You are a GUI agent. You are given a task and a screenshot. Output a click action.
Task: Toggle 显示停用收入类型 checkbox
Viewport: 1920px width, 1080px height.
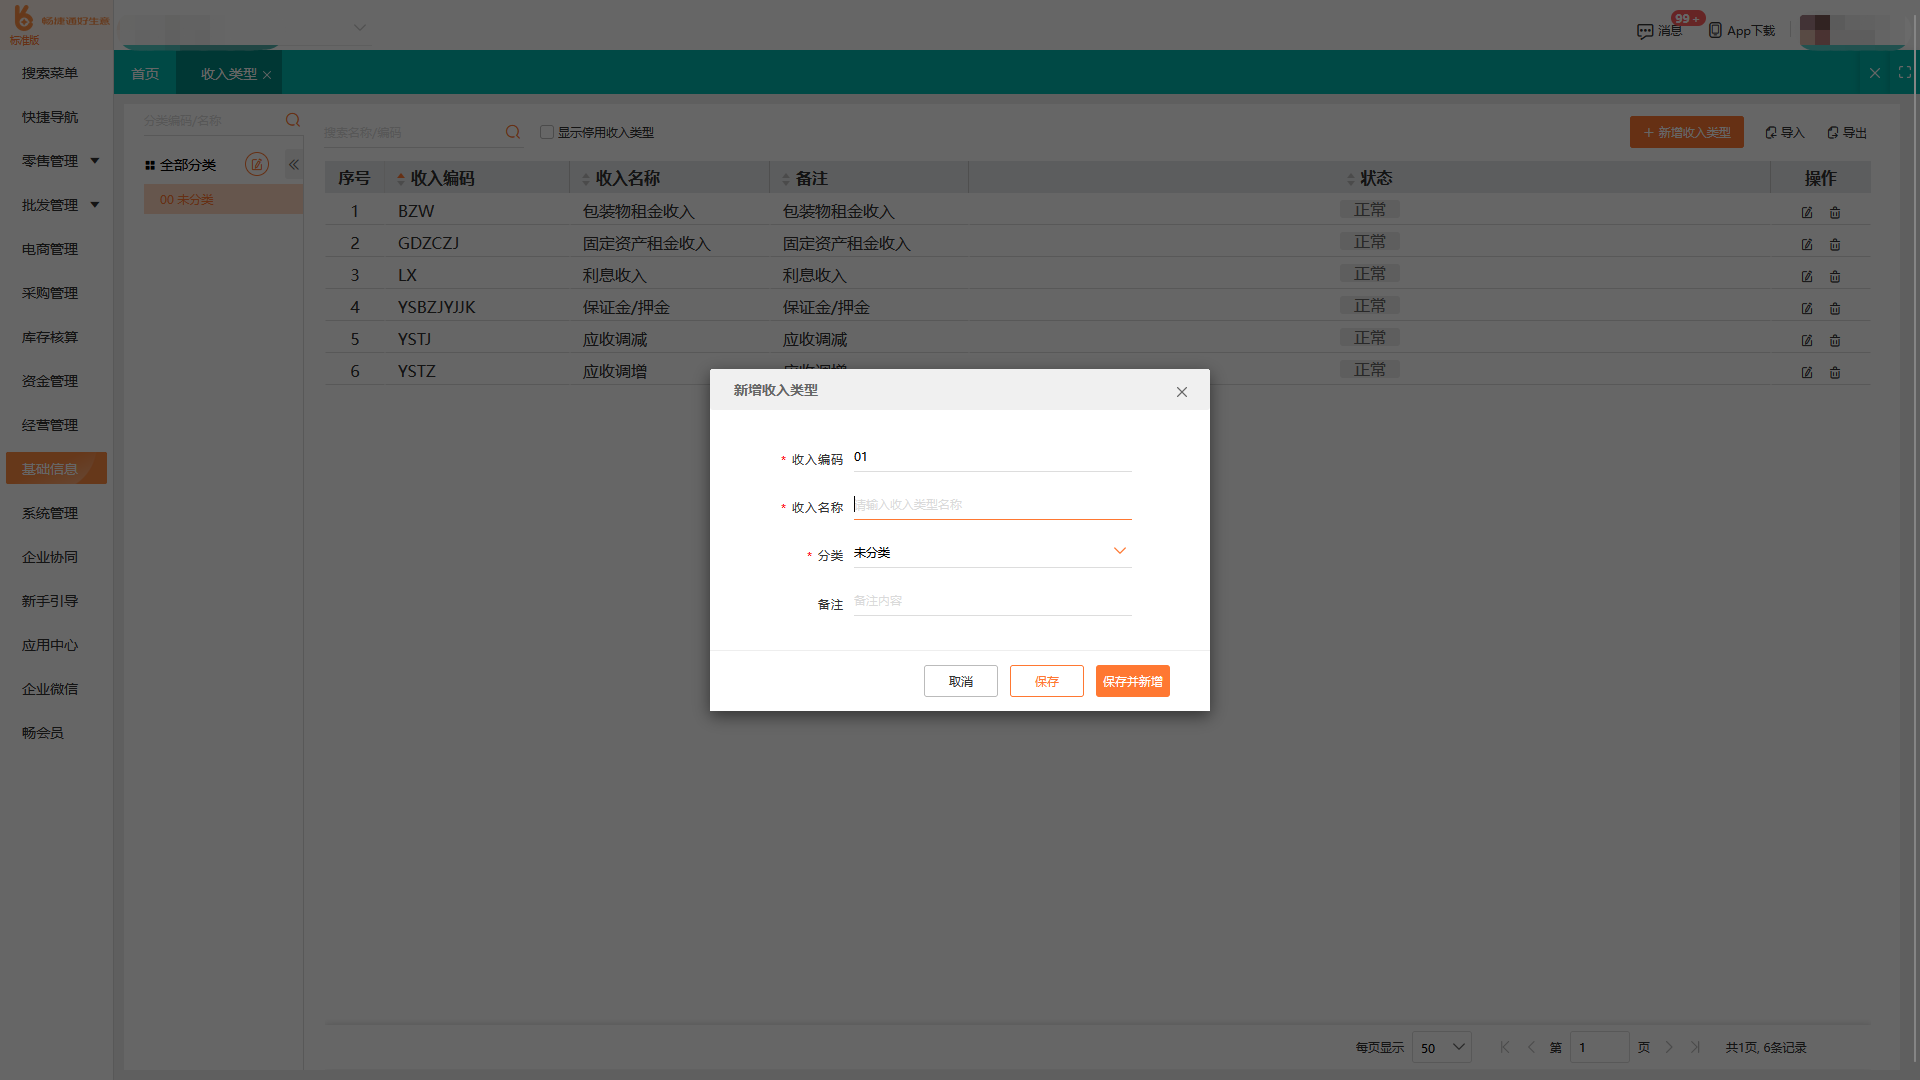tap(547, 132)
